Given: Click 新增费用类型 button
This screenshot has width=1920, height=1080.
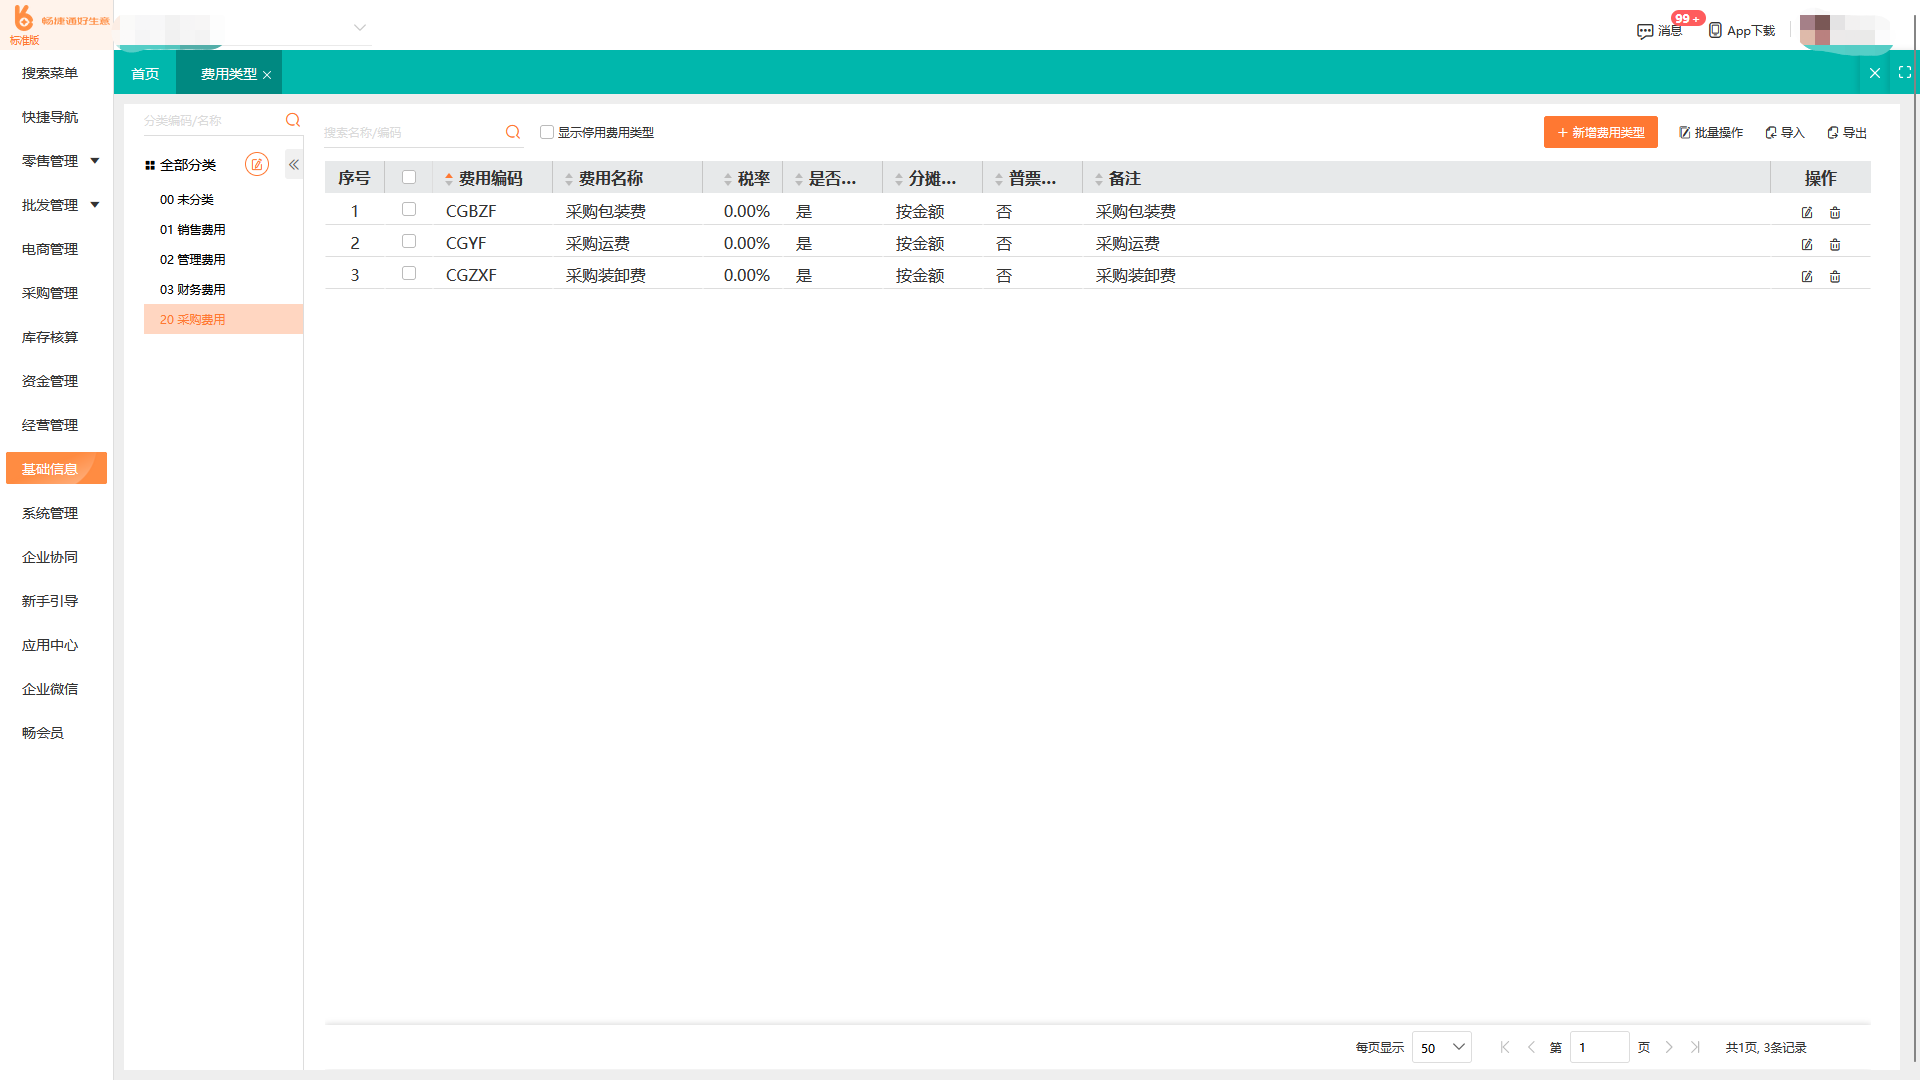Looking at the screenshot, I should tap(1600, 131).
